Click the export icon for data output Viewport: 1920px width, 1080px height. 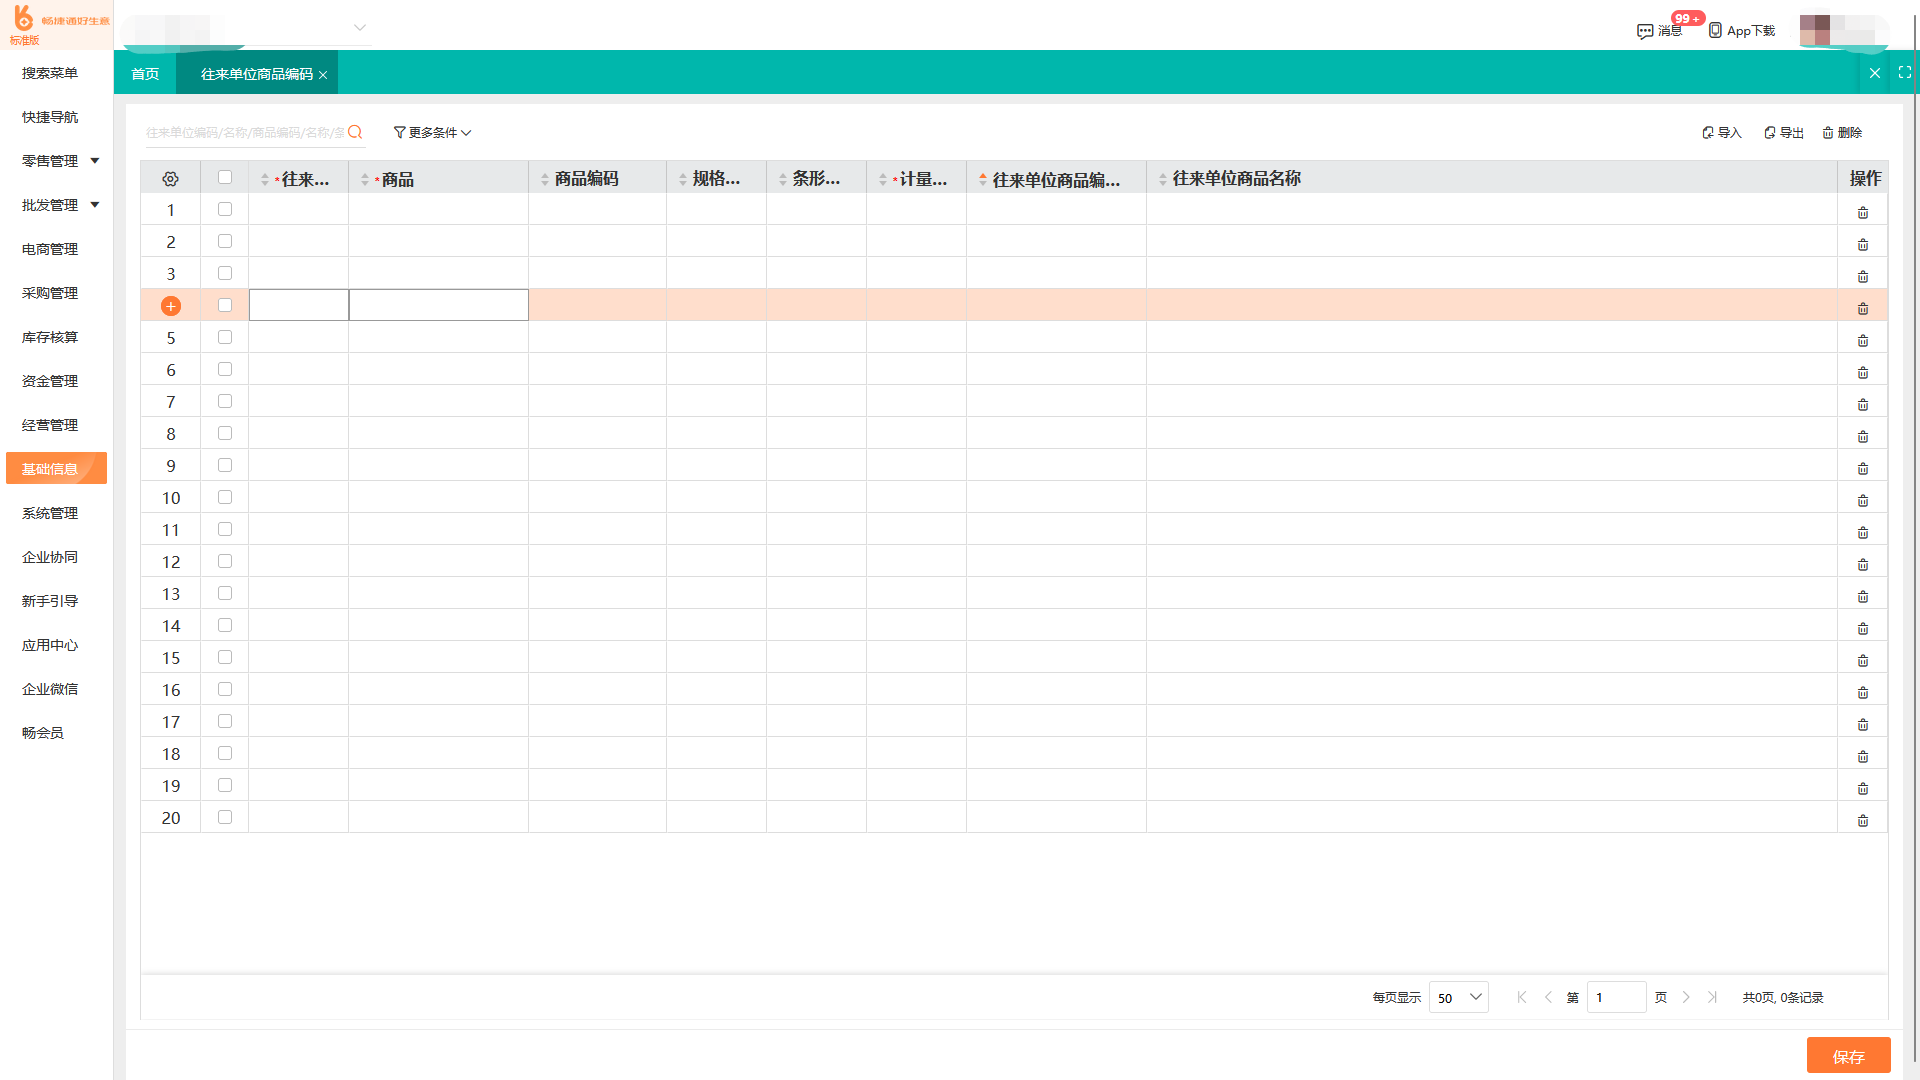1784,132
